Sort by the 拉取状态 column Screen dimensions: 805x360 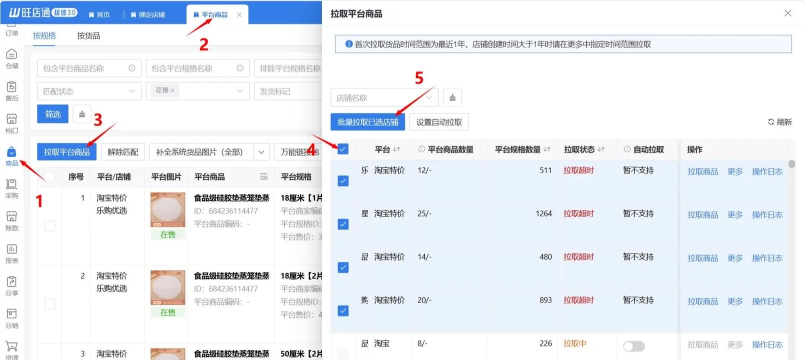pos(601,149)
